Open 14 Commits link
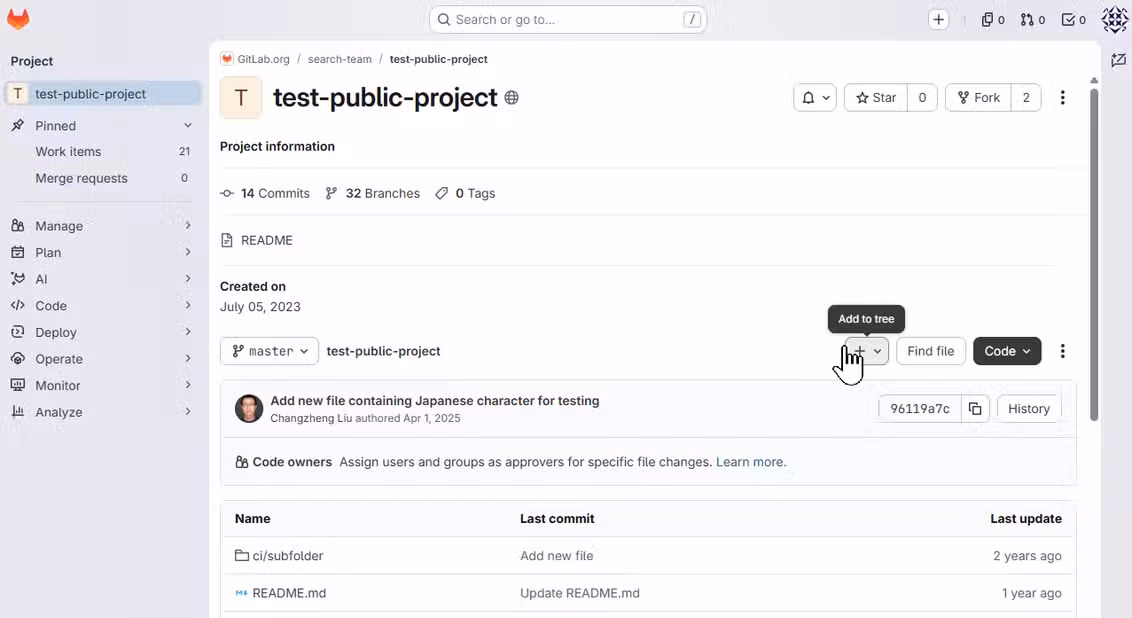Screen dimensions: 1132x618 pos(265,193)
